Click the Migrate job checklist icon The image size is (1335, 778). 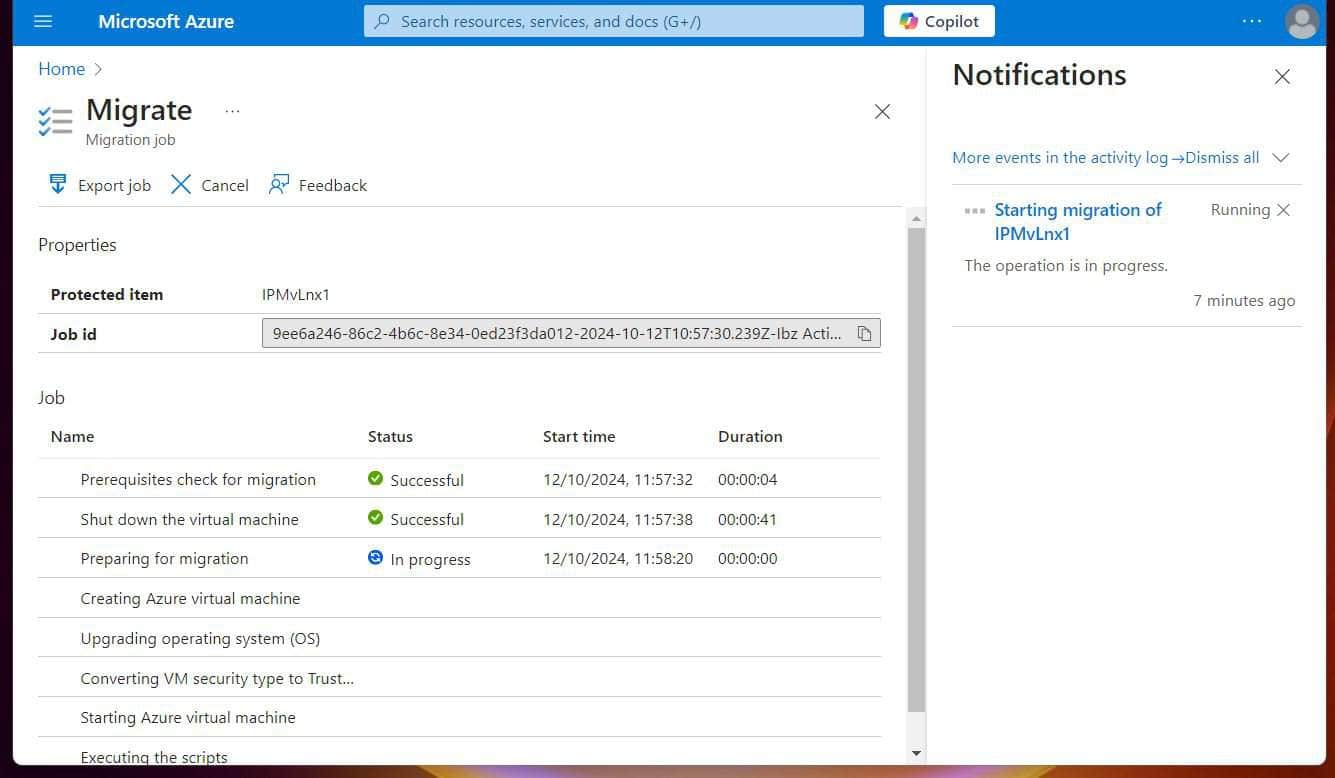(x=55, y=120)
